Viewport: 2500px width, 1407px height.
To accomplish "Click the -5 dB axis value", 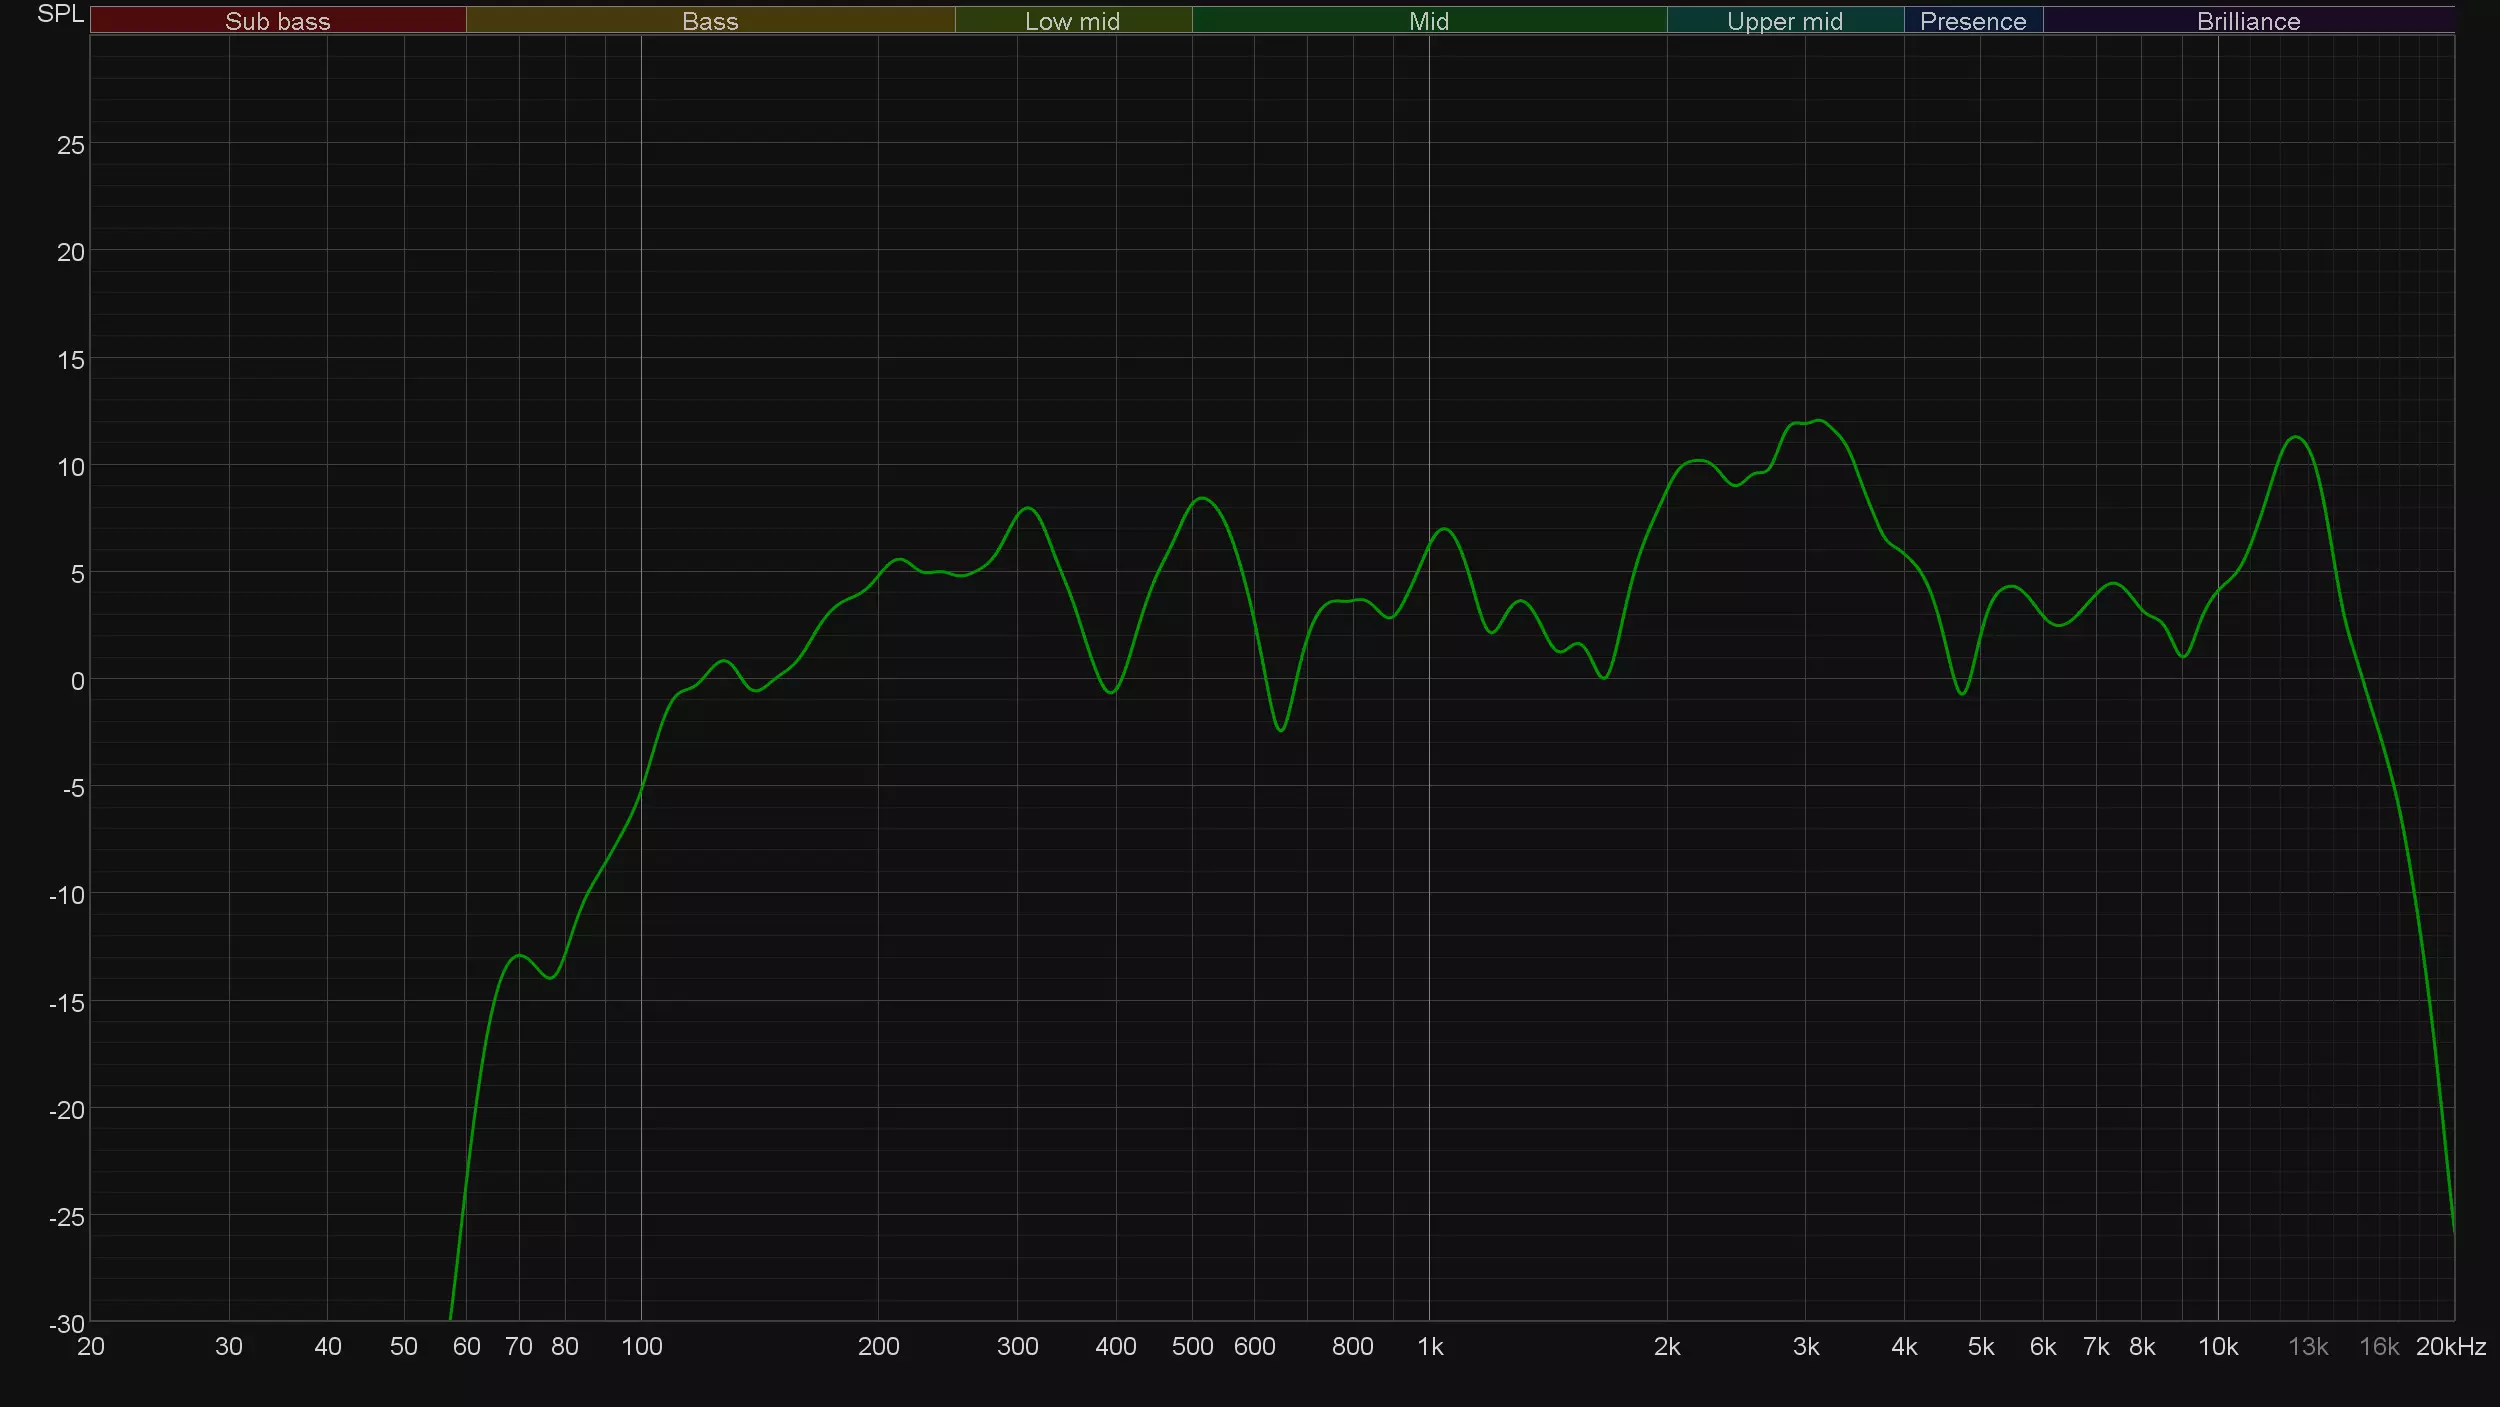I will tap(74, 789).
